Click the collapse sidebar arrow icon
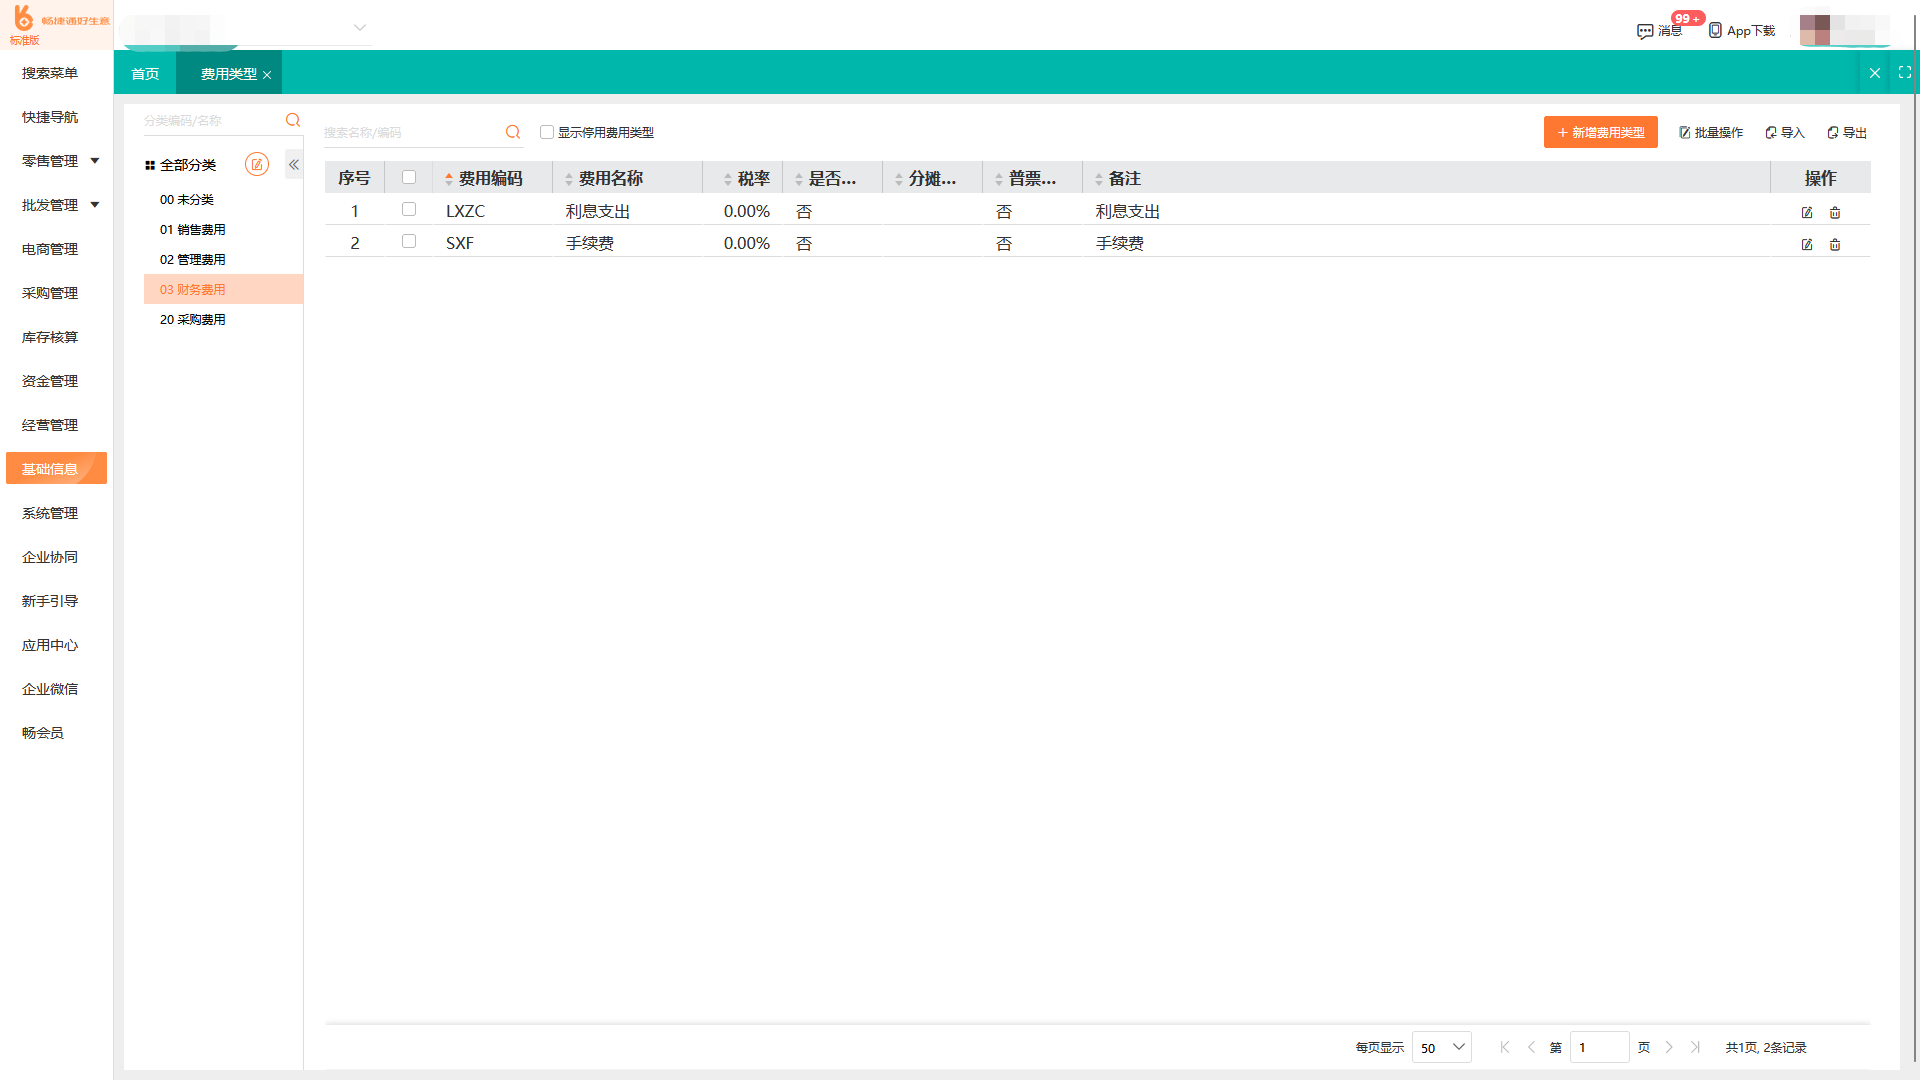The height and width of the screenshot is (1080, 1920). (x=294, y=164)
